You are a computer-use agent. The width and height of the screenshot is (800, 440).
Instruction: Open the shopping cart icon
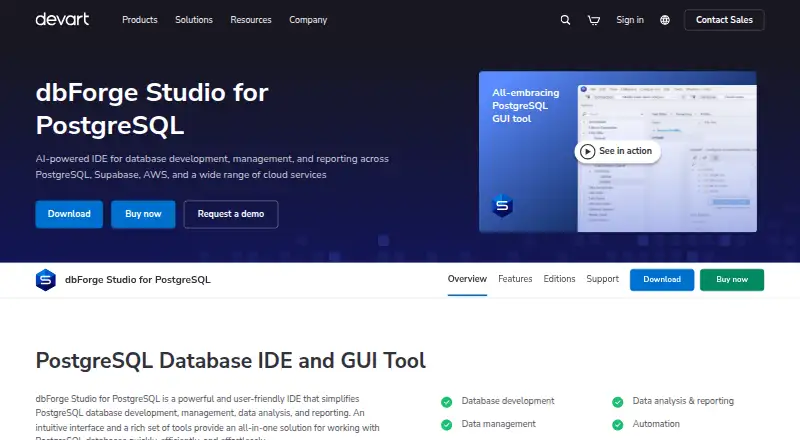tap(593, 20)
